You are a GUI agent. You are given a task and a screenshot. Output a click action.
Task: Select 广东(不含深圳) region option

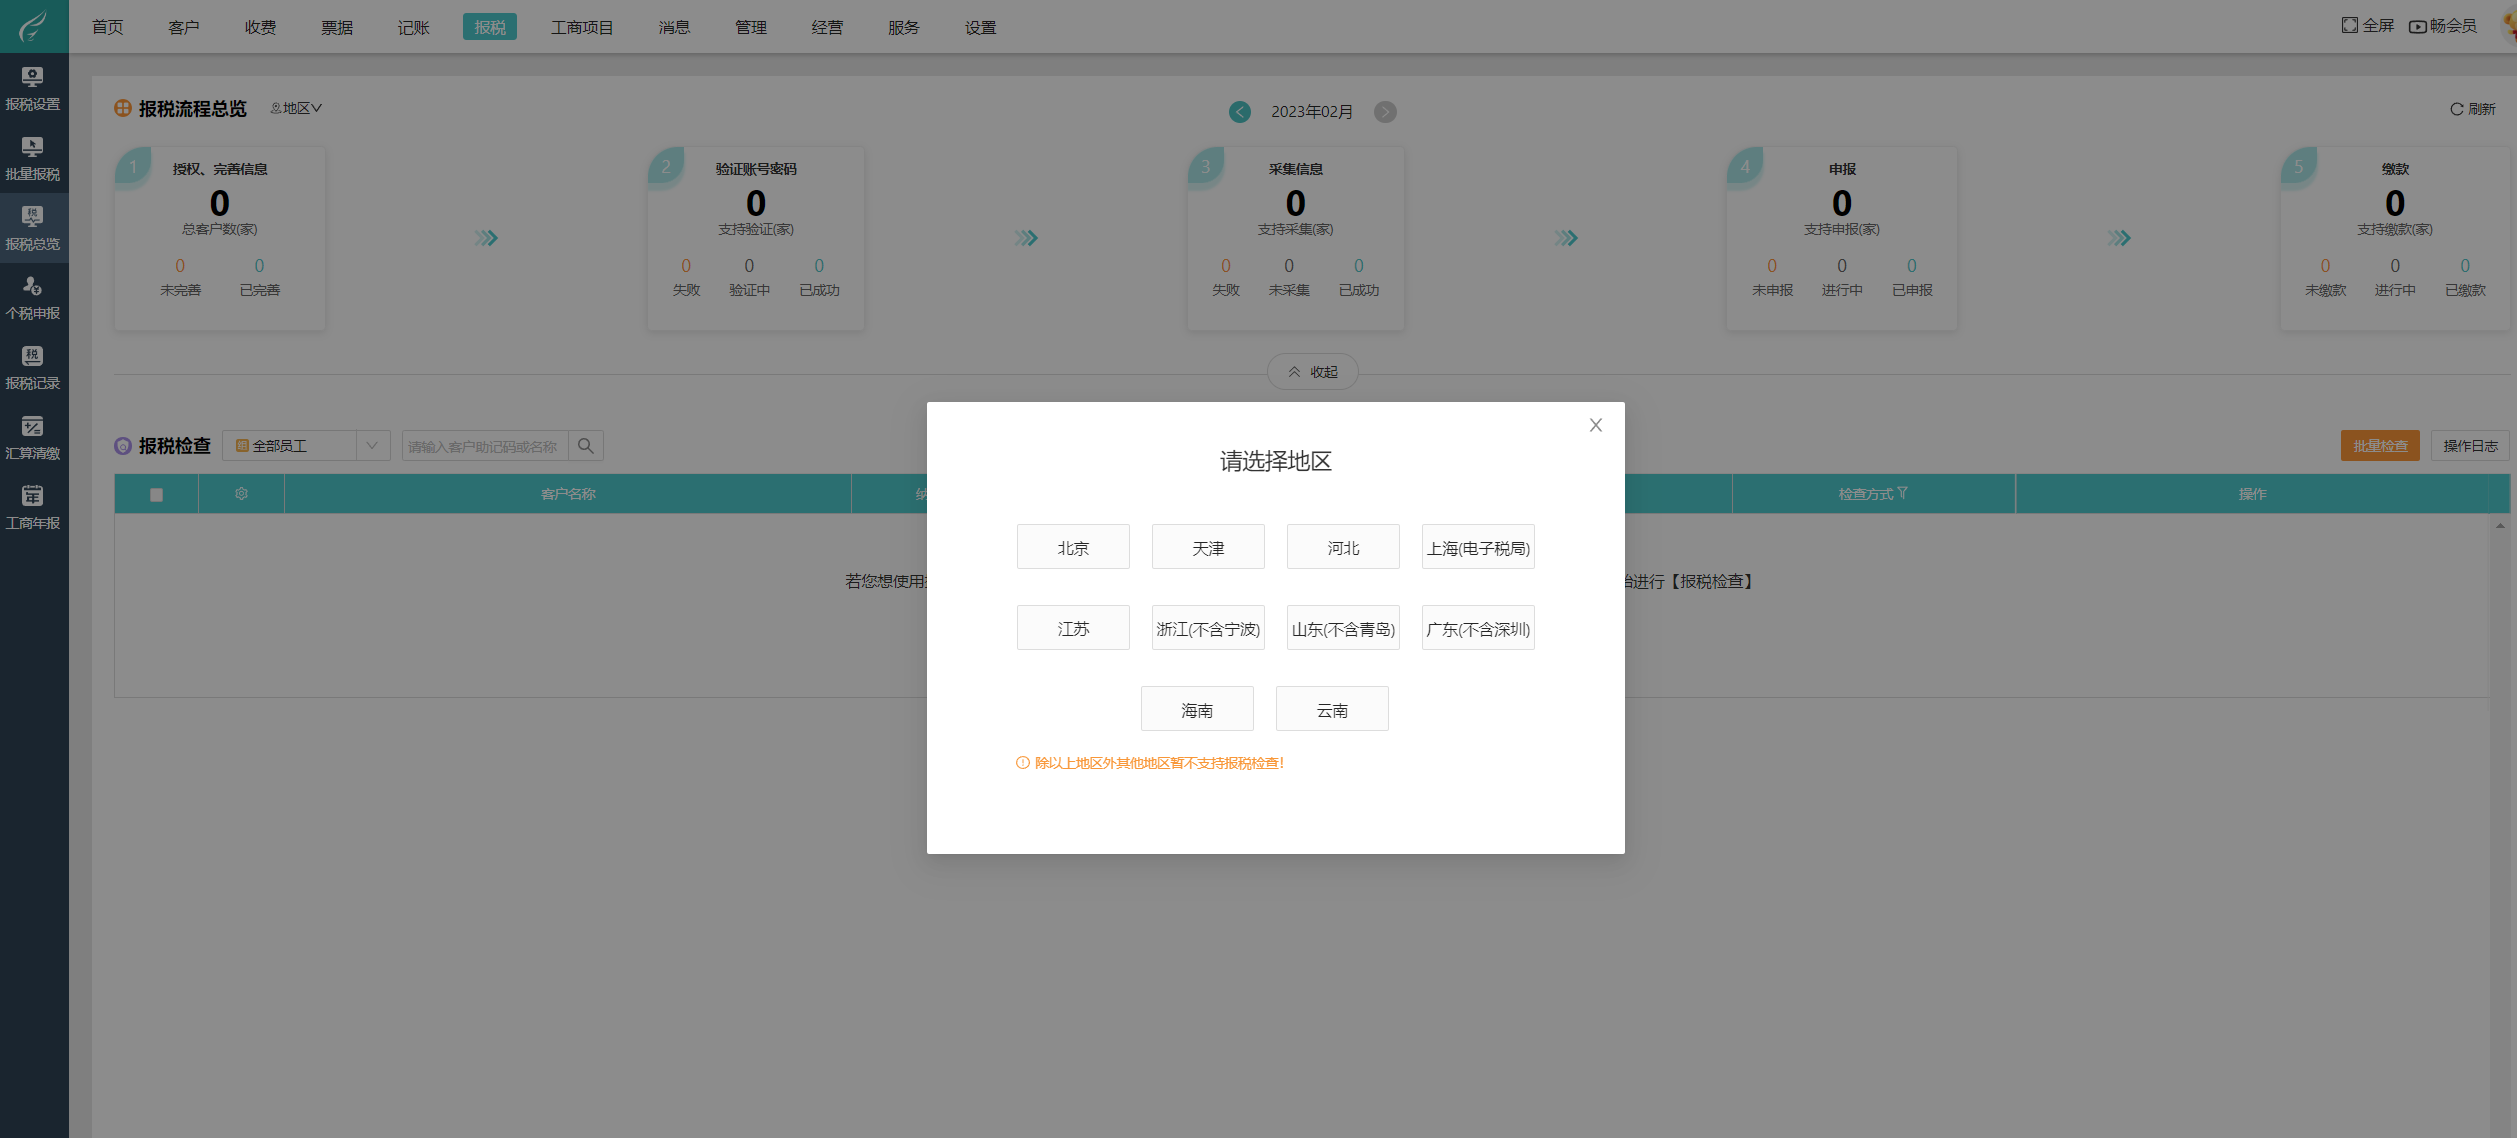pyautogui.click(x=1477, y=629)
